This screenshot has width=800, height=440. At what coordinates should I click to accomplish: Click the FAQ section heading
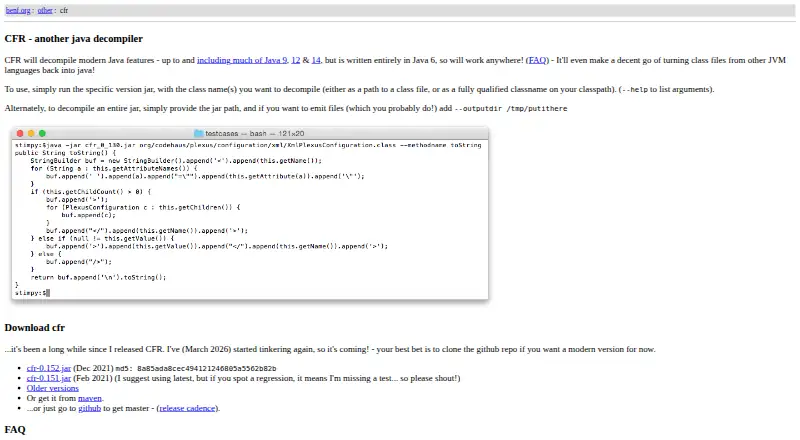(15, 430)
